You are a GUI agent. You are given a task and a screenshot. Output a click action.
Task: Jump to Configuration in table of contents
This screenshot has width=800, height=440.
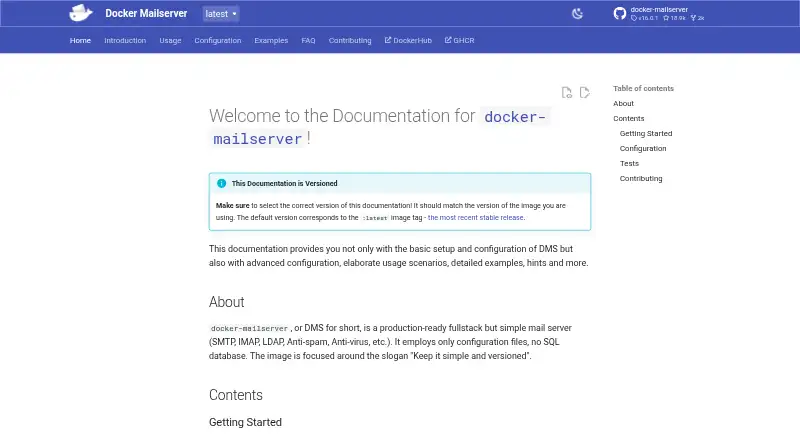click(643, 149)
